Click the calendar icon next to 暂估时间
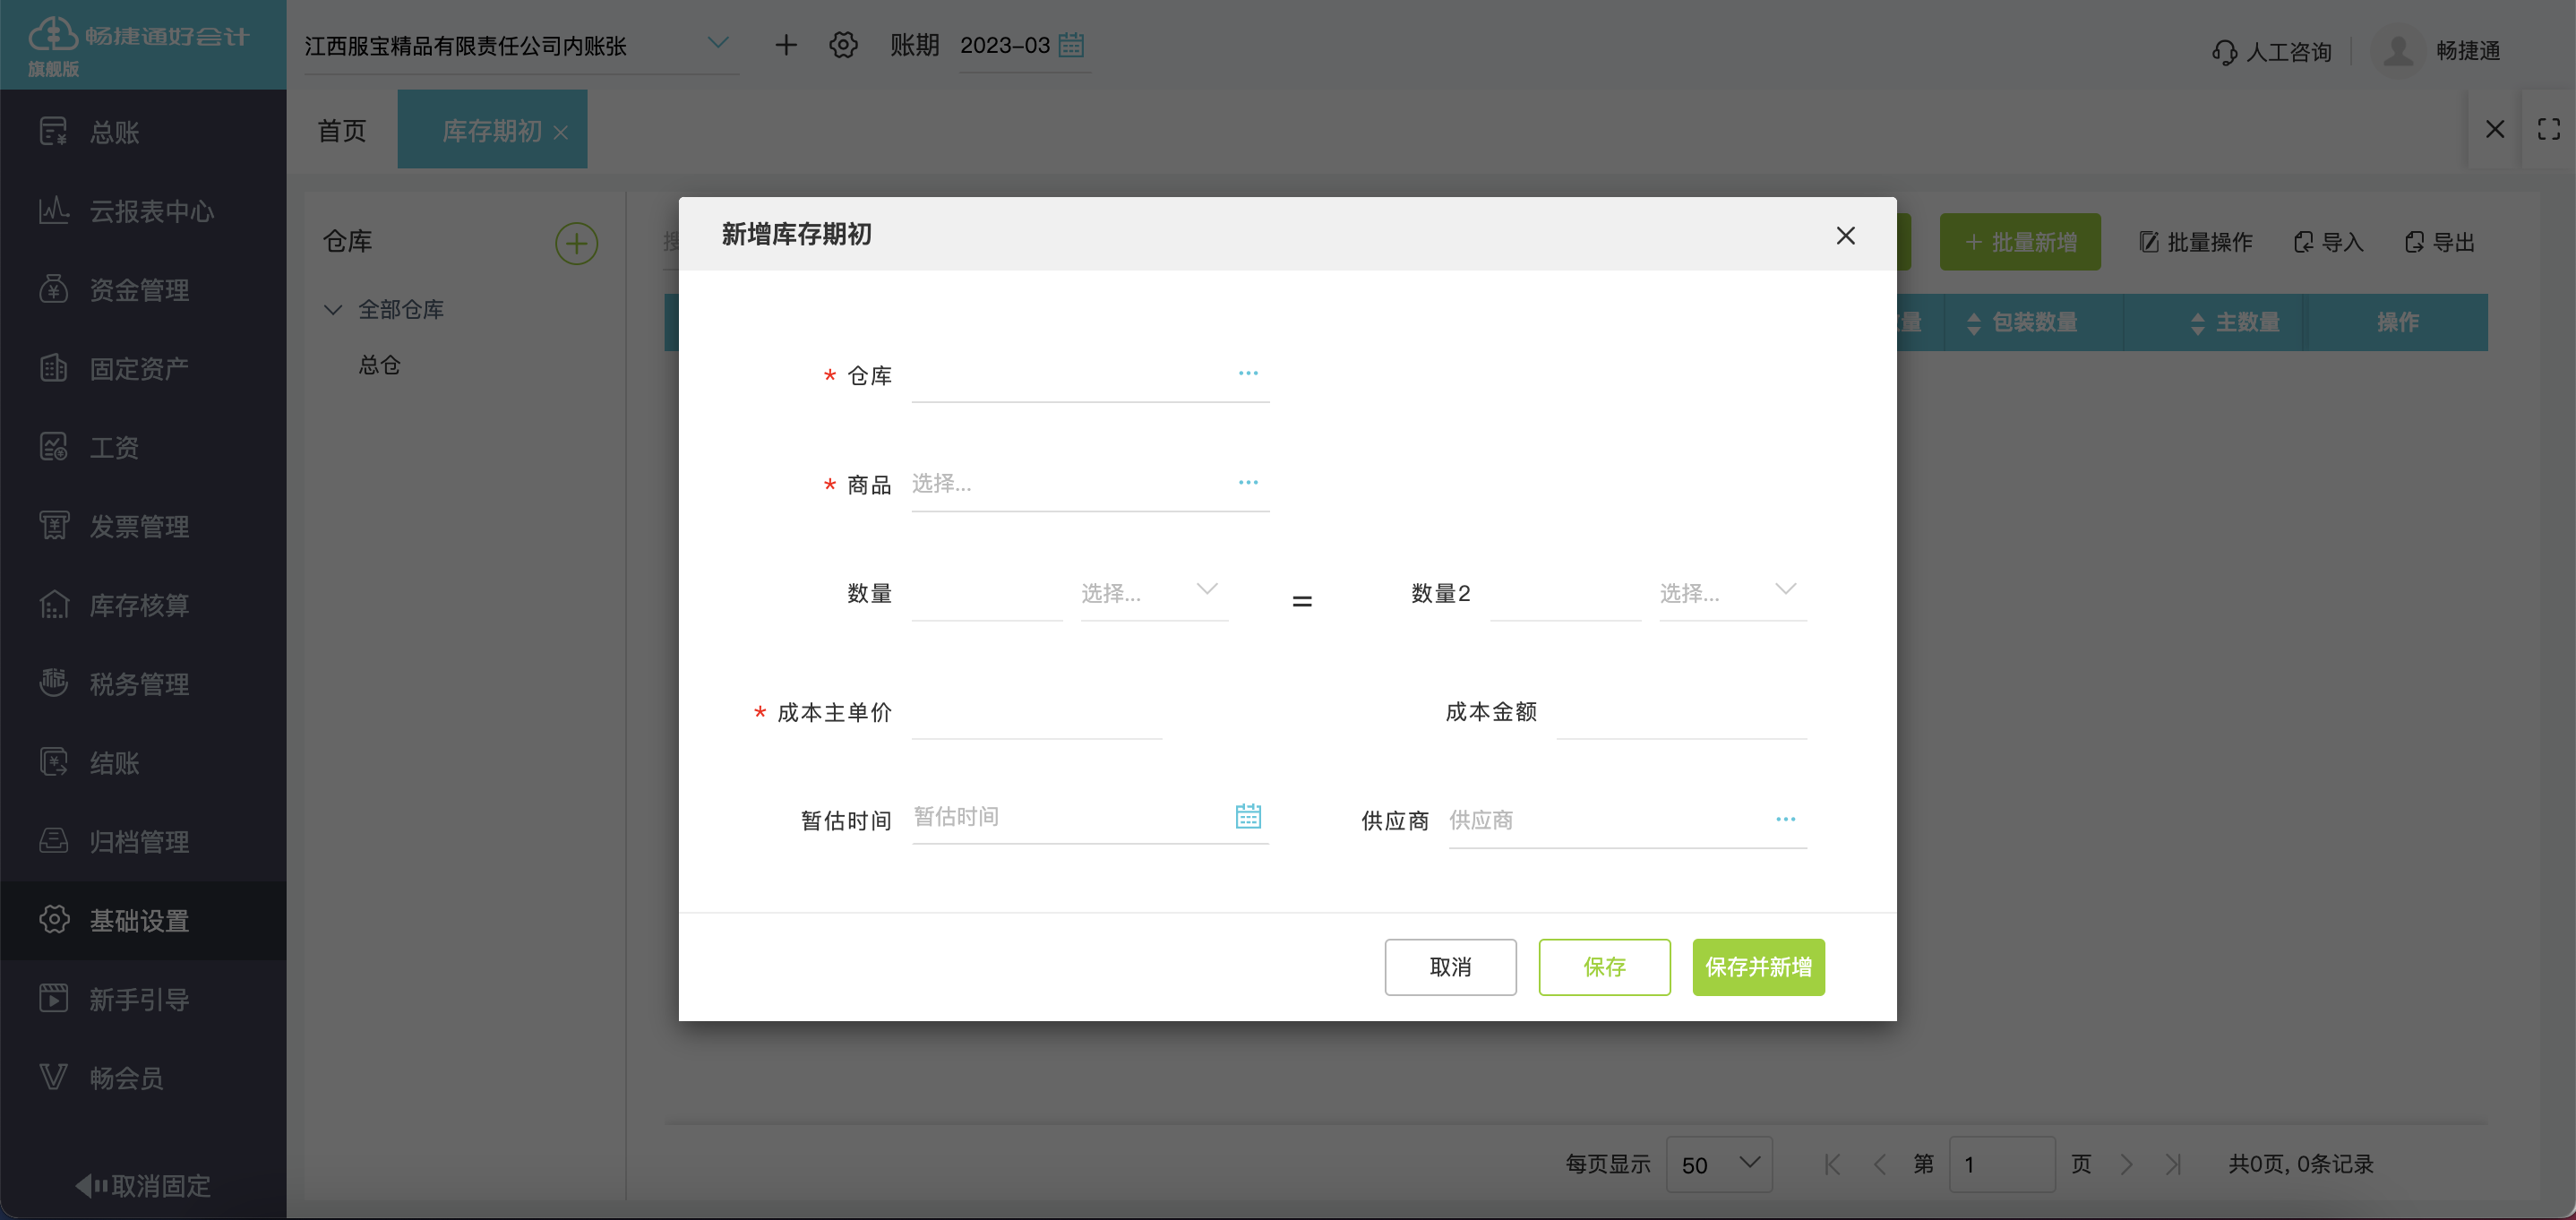This screenshot has height=1220, width=2576. 1250,818
